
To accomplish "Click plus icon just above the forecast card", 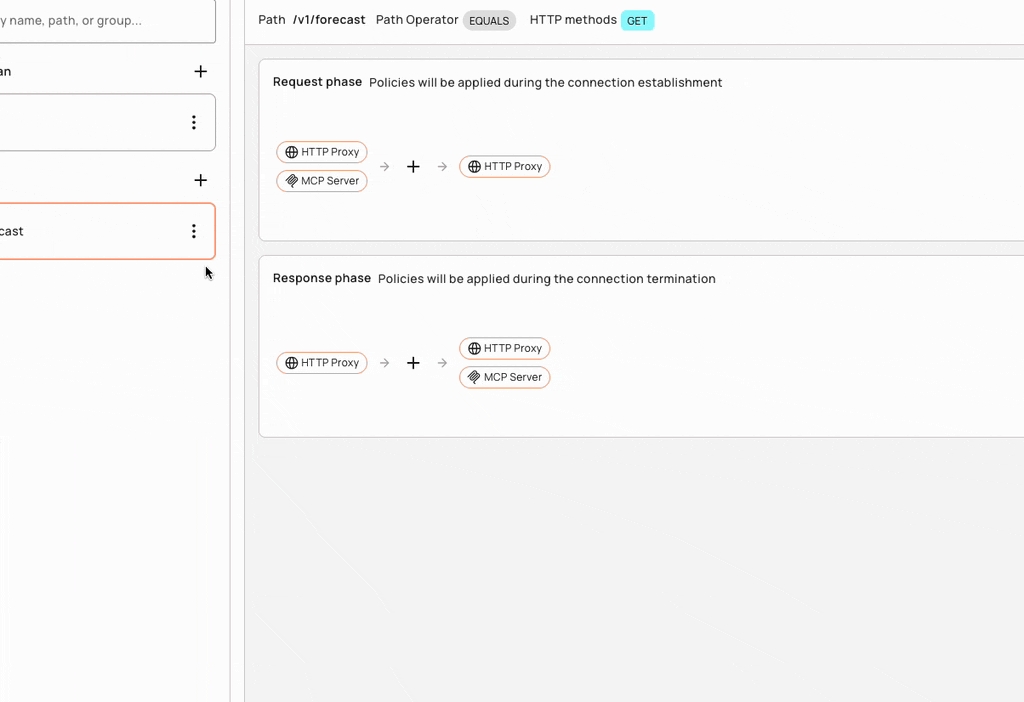I will coord(200,180).
